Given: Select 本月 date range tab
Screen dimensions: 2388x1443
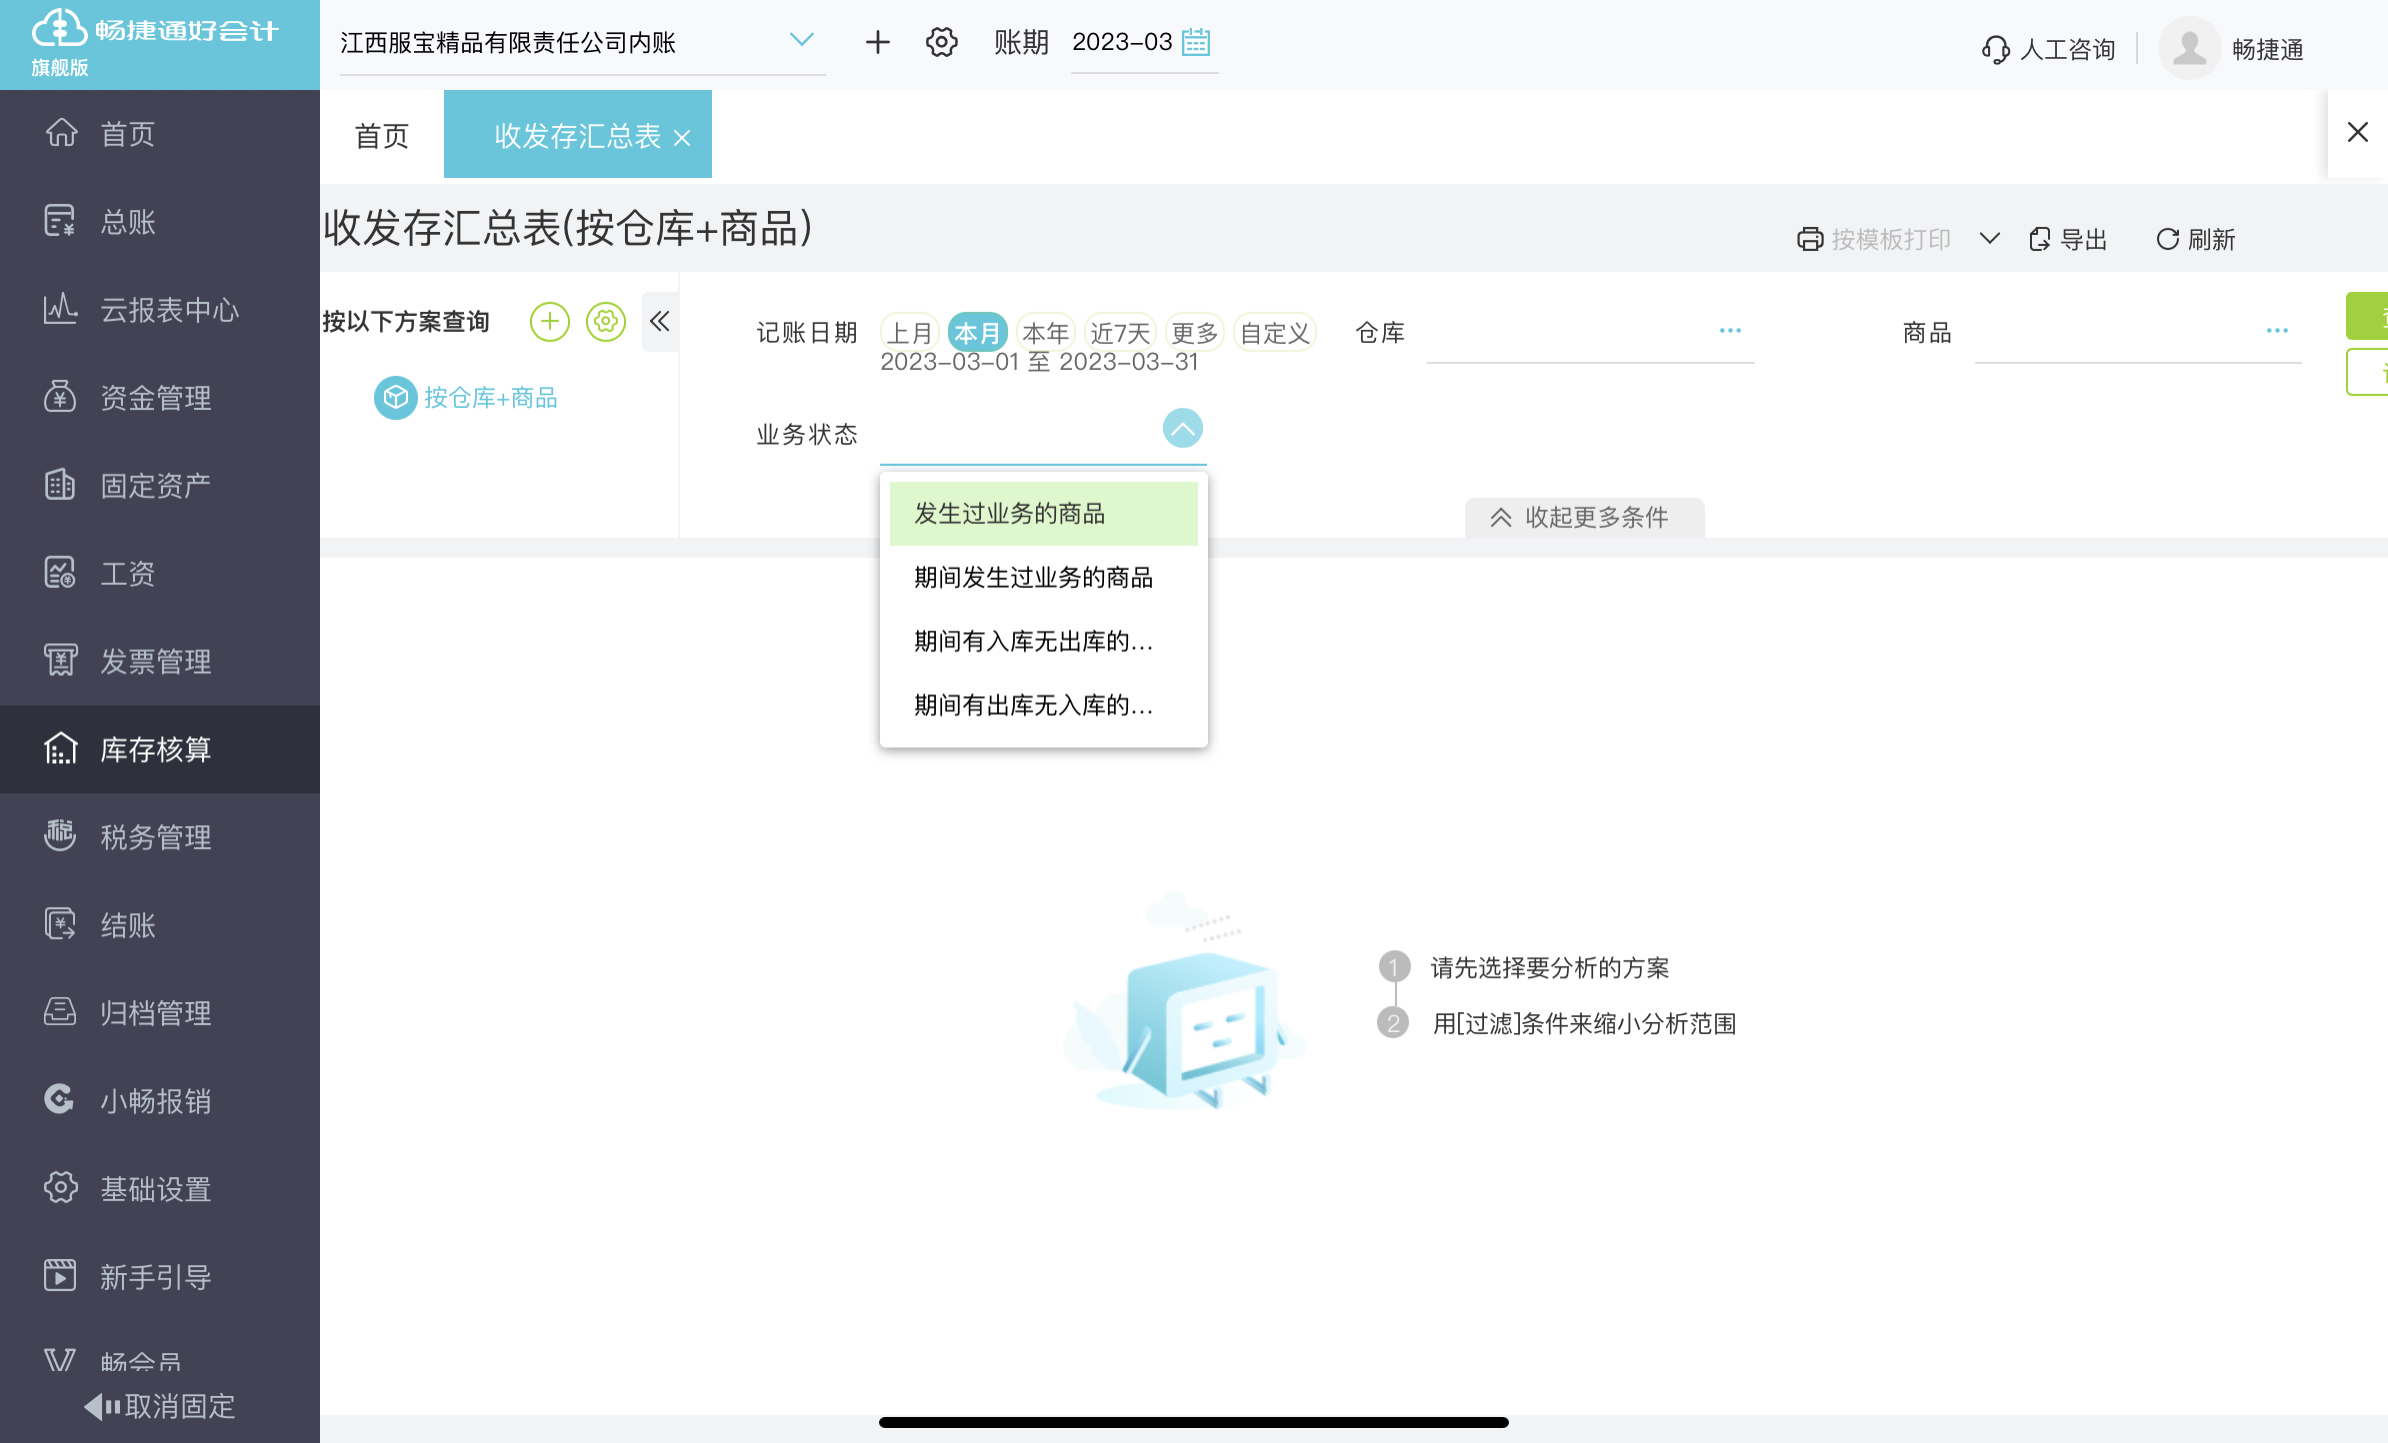Looking at the screenshot, I should (x=974, y=333).
